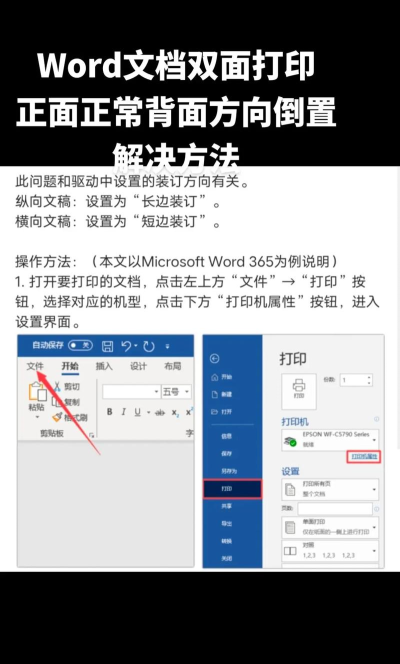Switch to the 设计 Design tab
This screenshot has width=400, height=664.
click(138, 366)
